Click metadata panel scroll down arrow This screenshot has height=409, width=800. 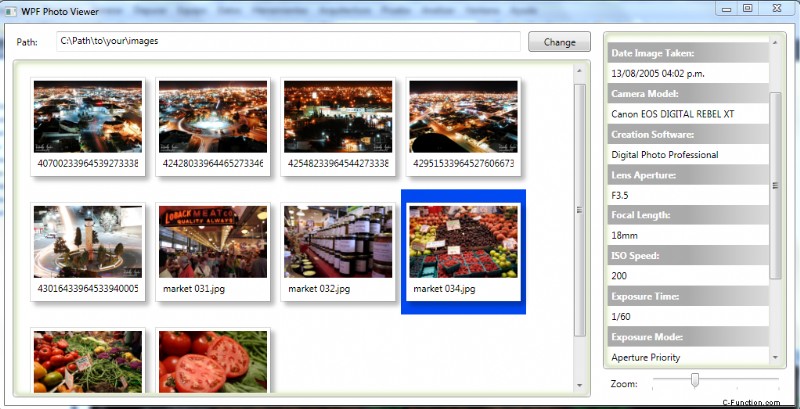coord(775,357)
